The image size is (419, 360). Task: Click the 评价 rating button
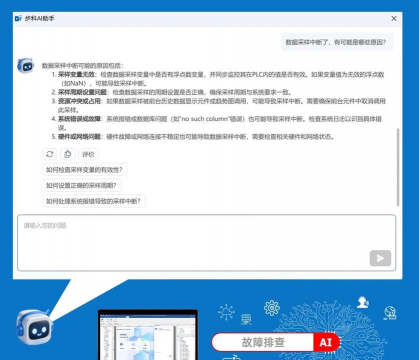[88, 154]
